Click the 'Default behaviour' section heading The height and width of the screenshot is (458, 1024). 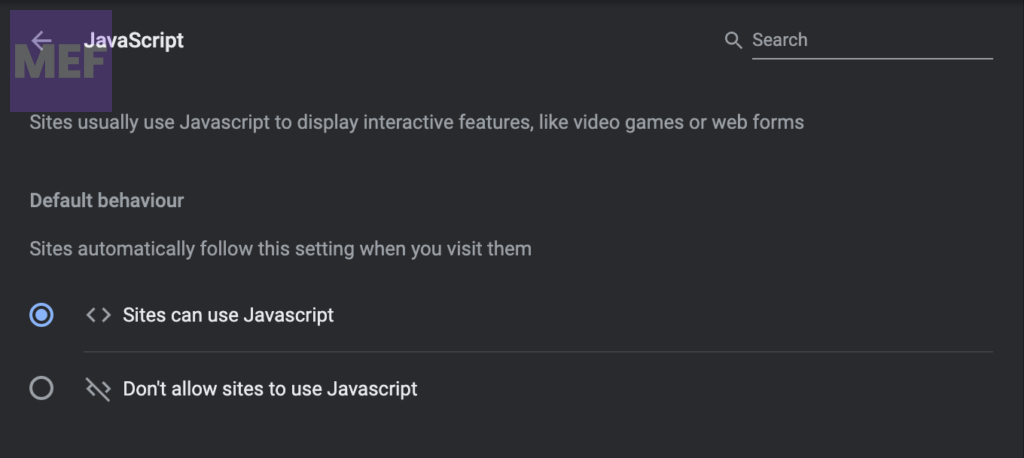(107, 200)
